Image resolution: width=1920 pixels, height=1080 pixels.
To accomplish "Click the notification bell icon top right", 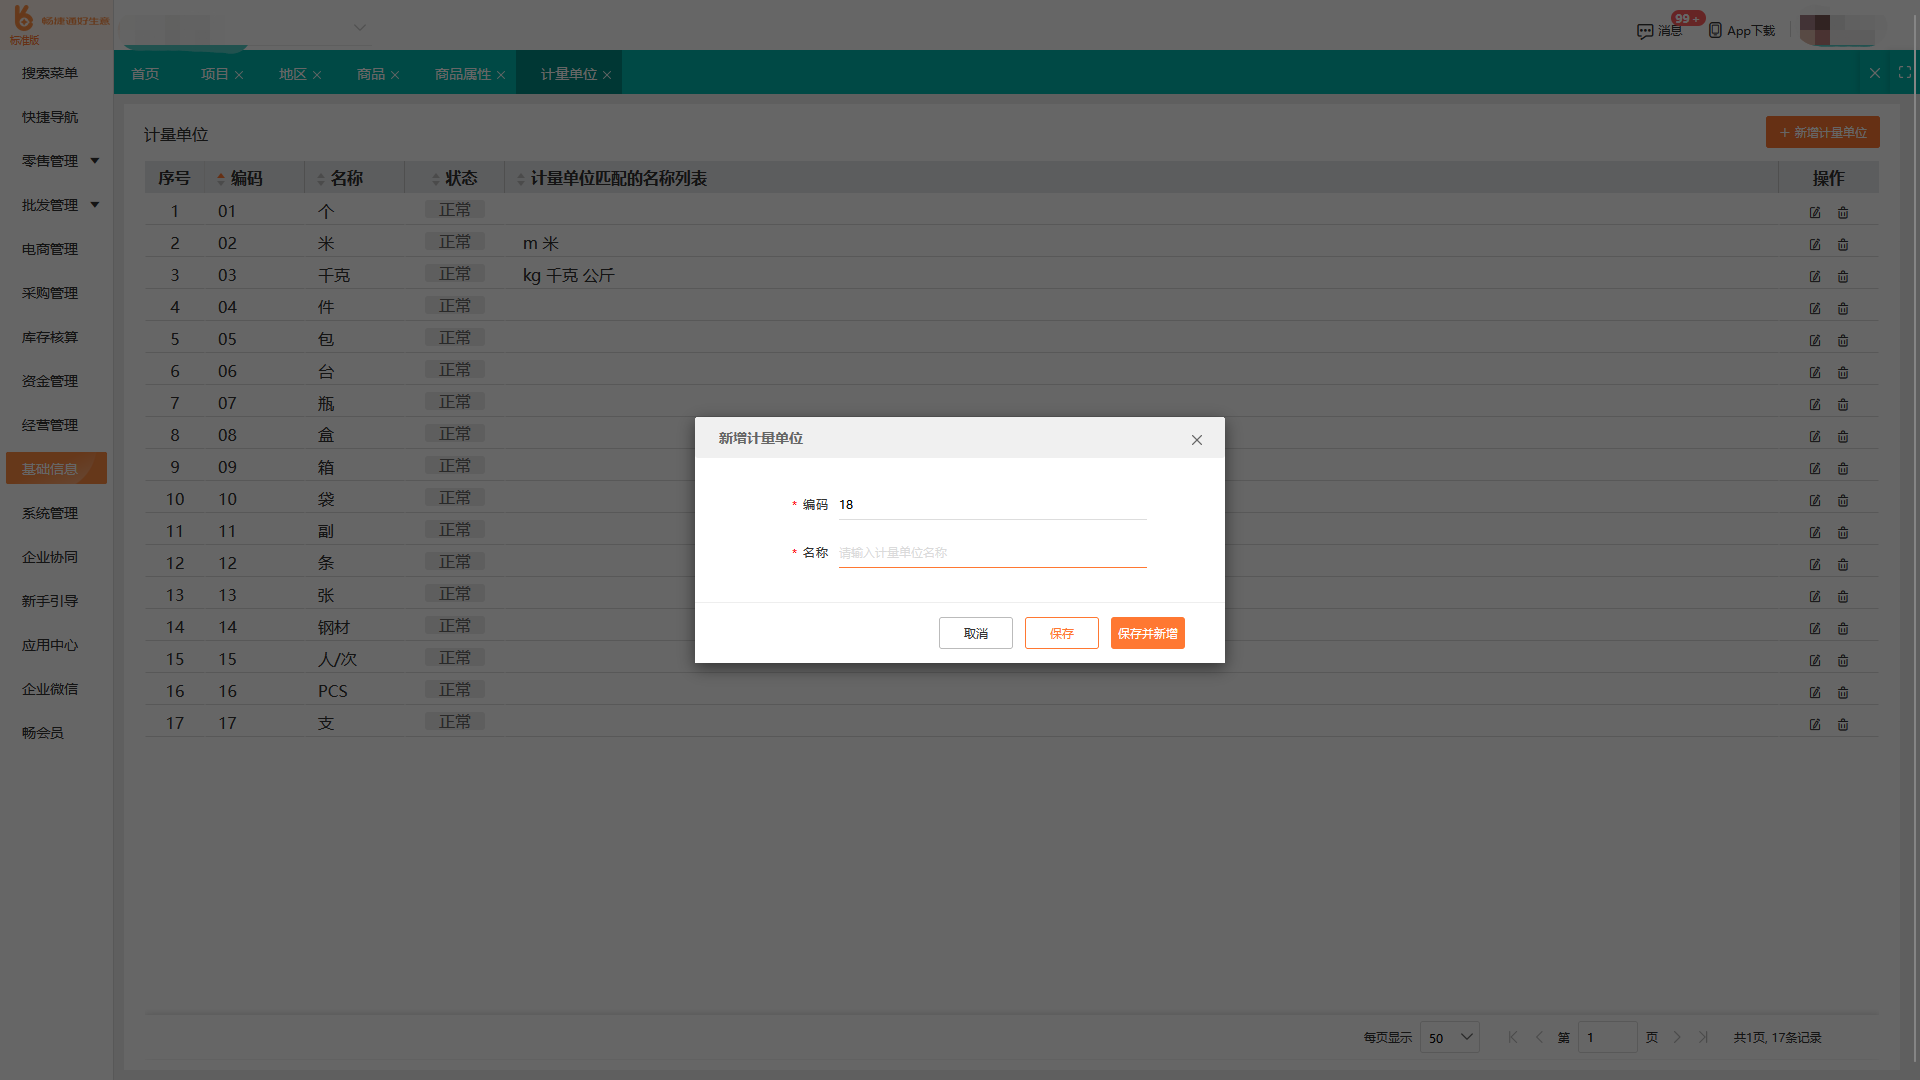I will (x=1652, y=29).
